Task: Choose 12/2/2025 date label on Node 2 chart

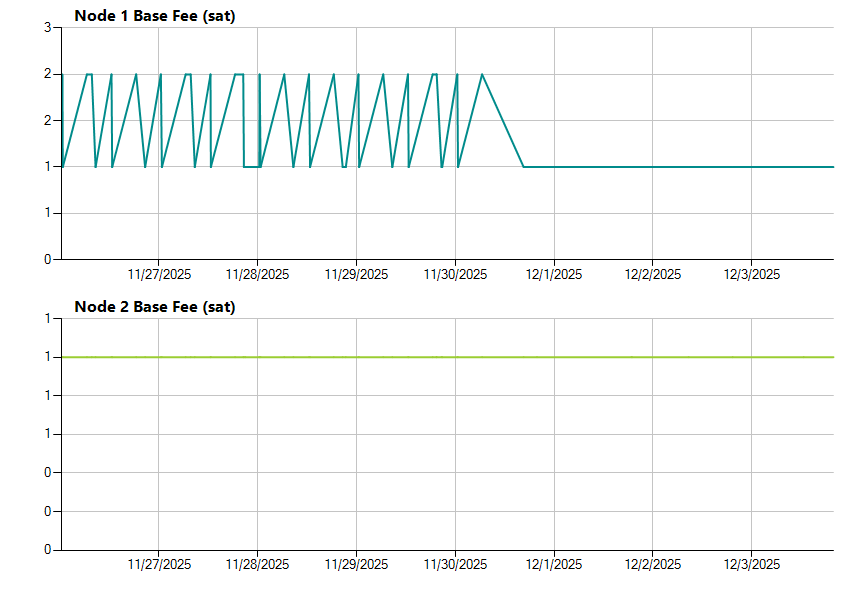Action: (653, 565)
